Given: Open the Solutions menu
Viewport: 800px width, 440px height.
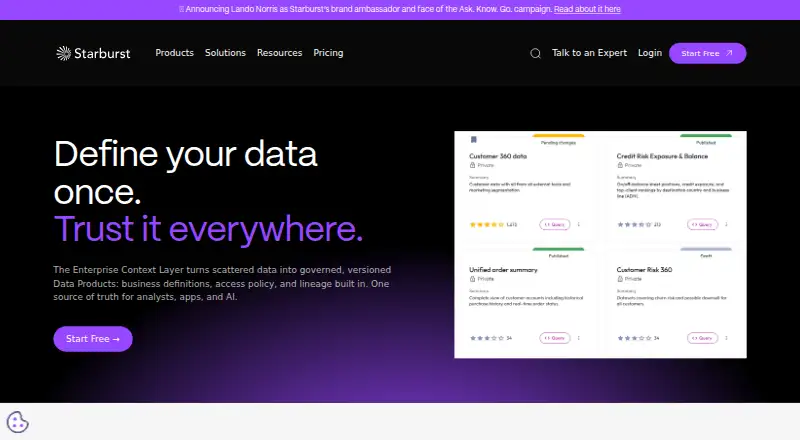Looking at the screenshot, I should [225, 53].
